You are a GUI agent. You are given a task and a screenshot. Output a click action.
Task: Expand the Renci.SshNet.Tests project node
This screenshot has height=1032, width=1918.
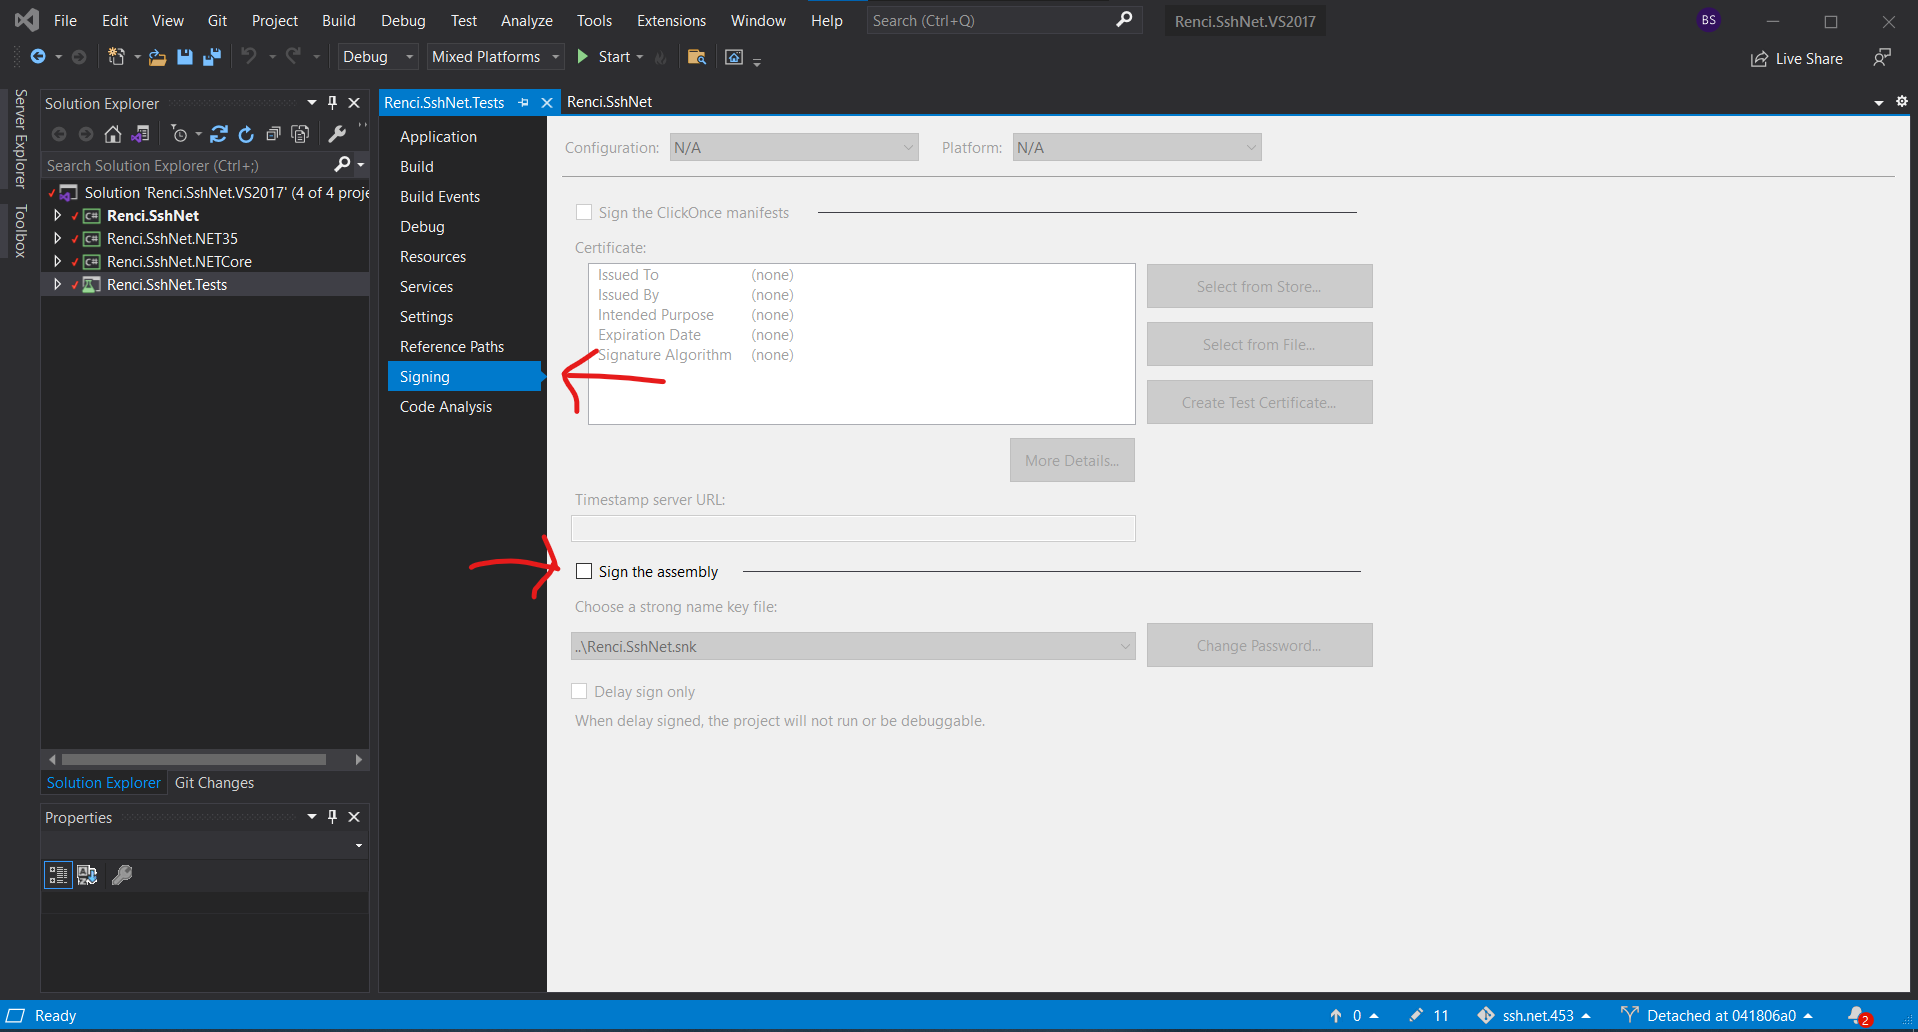(56, 284)
